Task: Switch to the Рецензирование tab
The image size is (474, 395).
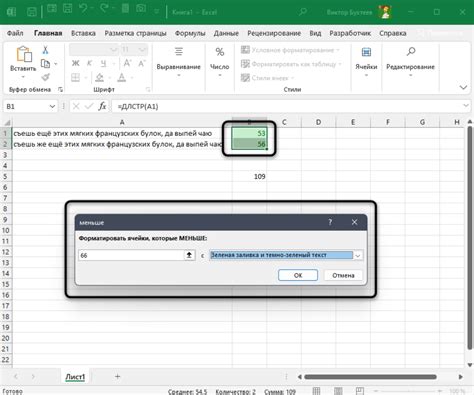Action: (x=274, y=33)
